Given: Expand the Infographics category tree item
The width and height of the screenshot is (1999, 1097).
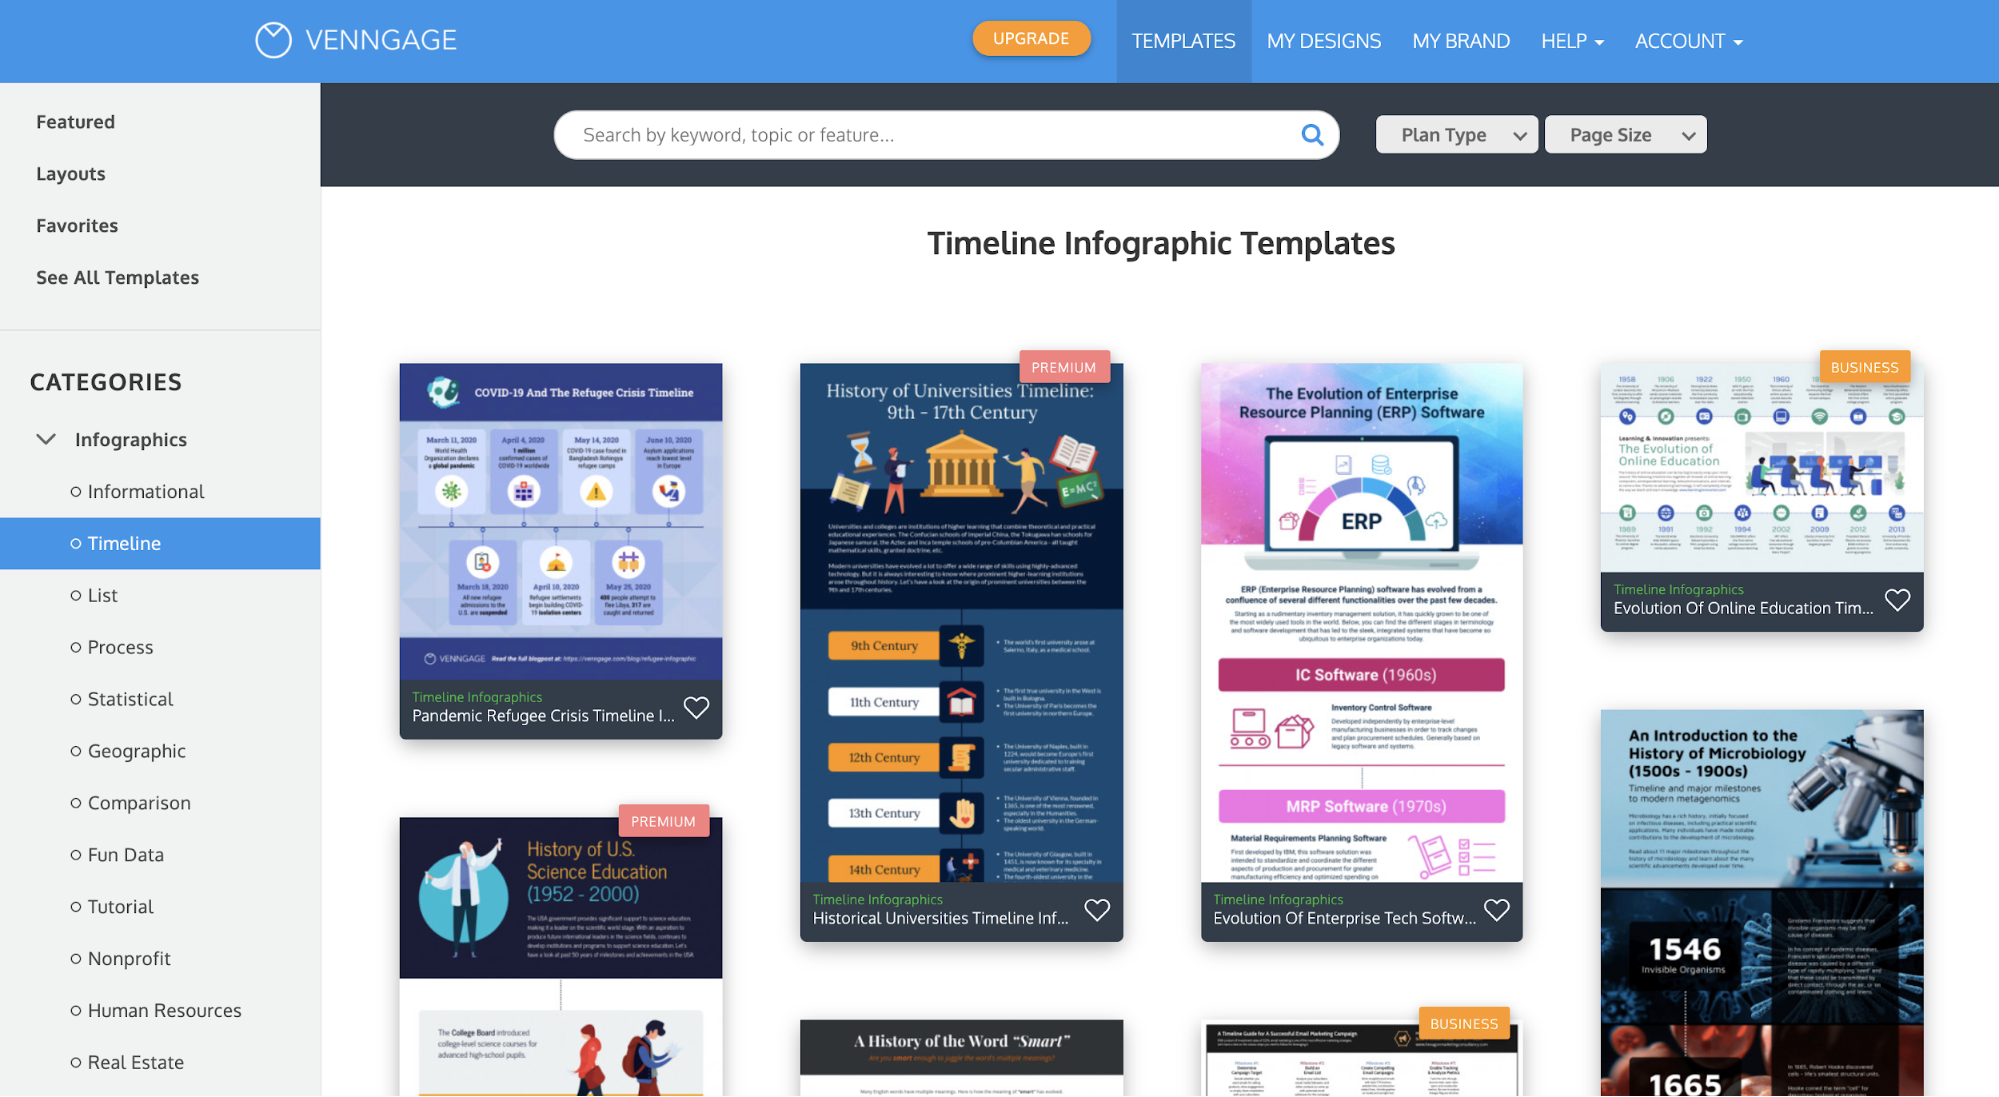Looking at the screenshot, I should point(46,438).
